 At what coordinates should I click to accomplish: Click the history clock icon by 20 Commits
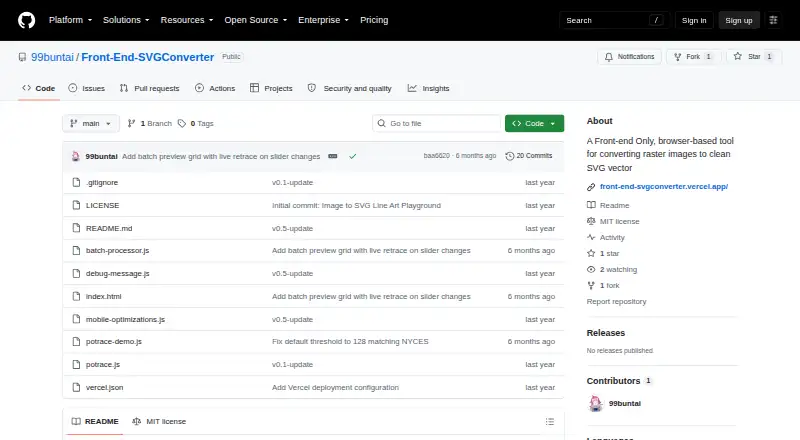tap(509, 156)
